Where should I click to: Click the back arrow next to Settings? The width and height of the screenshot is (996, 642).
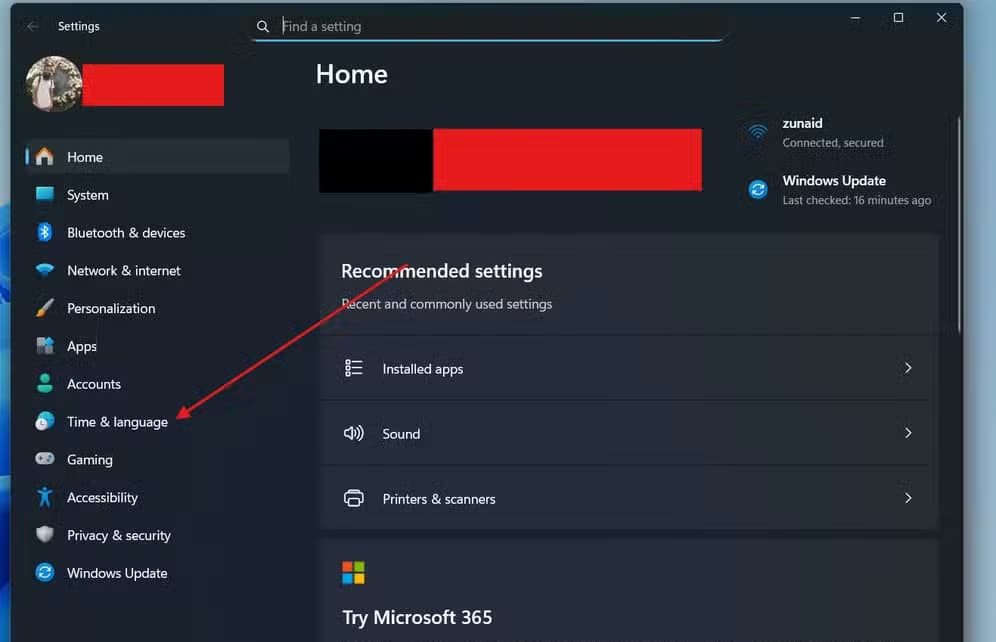pos(33,26)
